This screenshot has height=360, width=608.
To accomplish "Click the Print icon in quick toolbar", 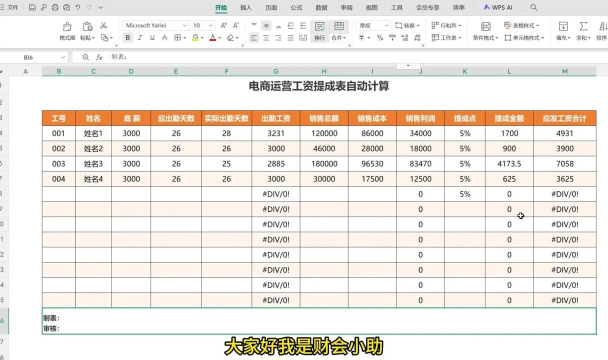I will coord(55,7).
